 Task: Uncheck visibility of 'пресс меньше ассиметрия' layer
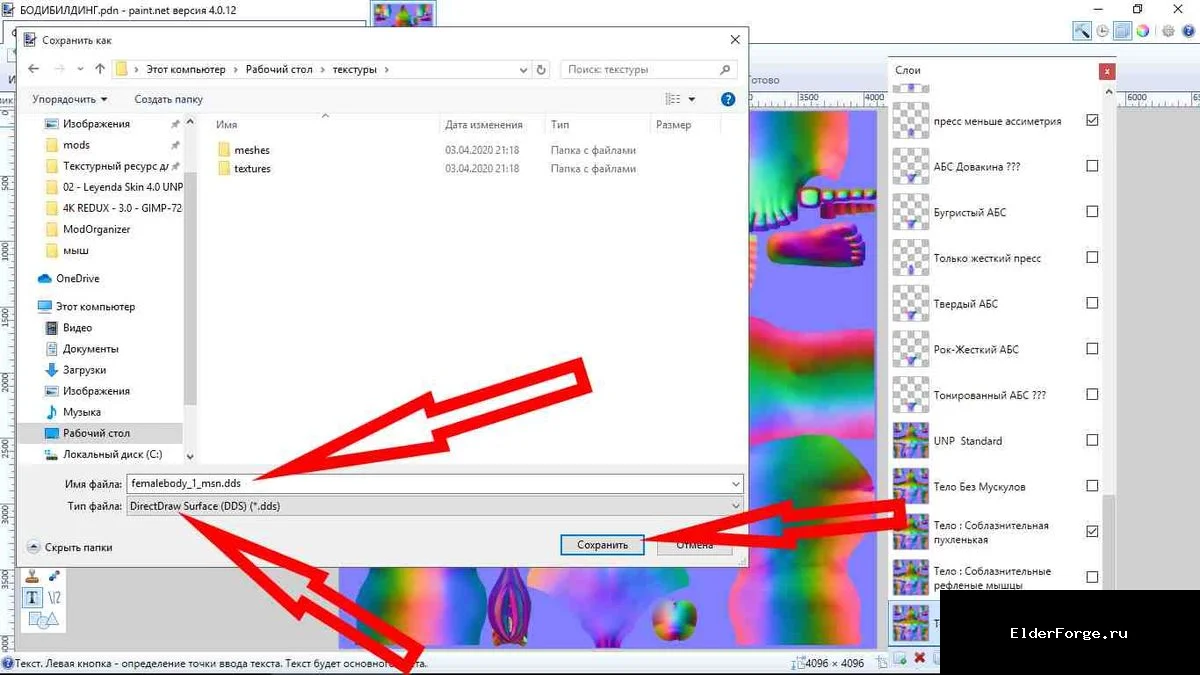[1092, 120]
